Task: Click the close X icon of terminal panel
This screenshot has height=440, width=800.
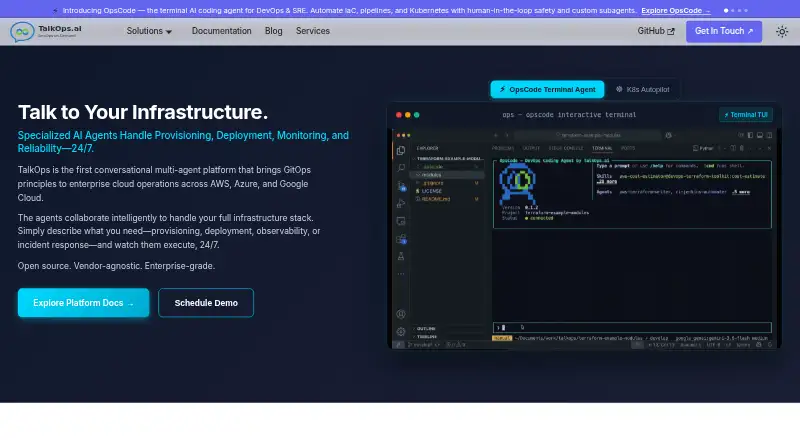Action: click(769, 149)
